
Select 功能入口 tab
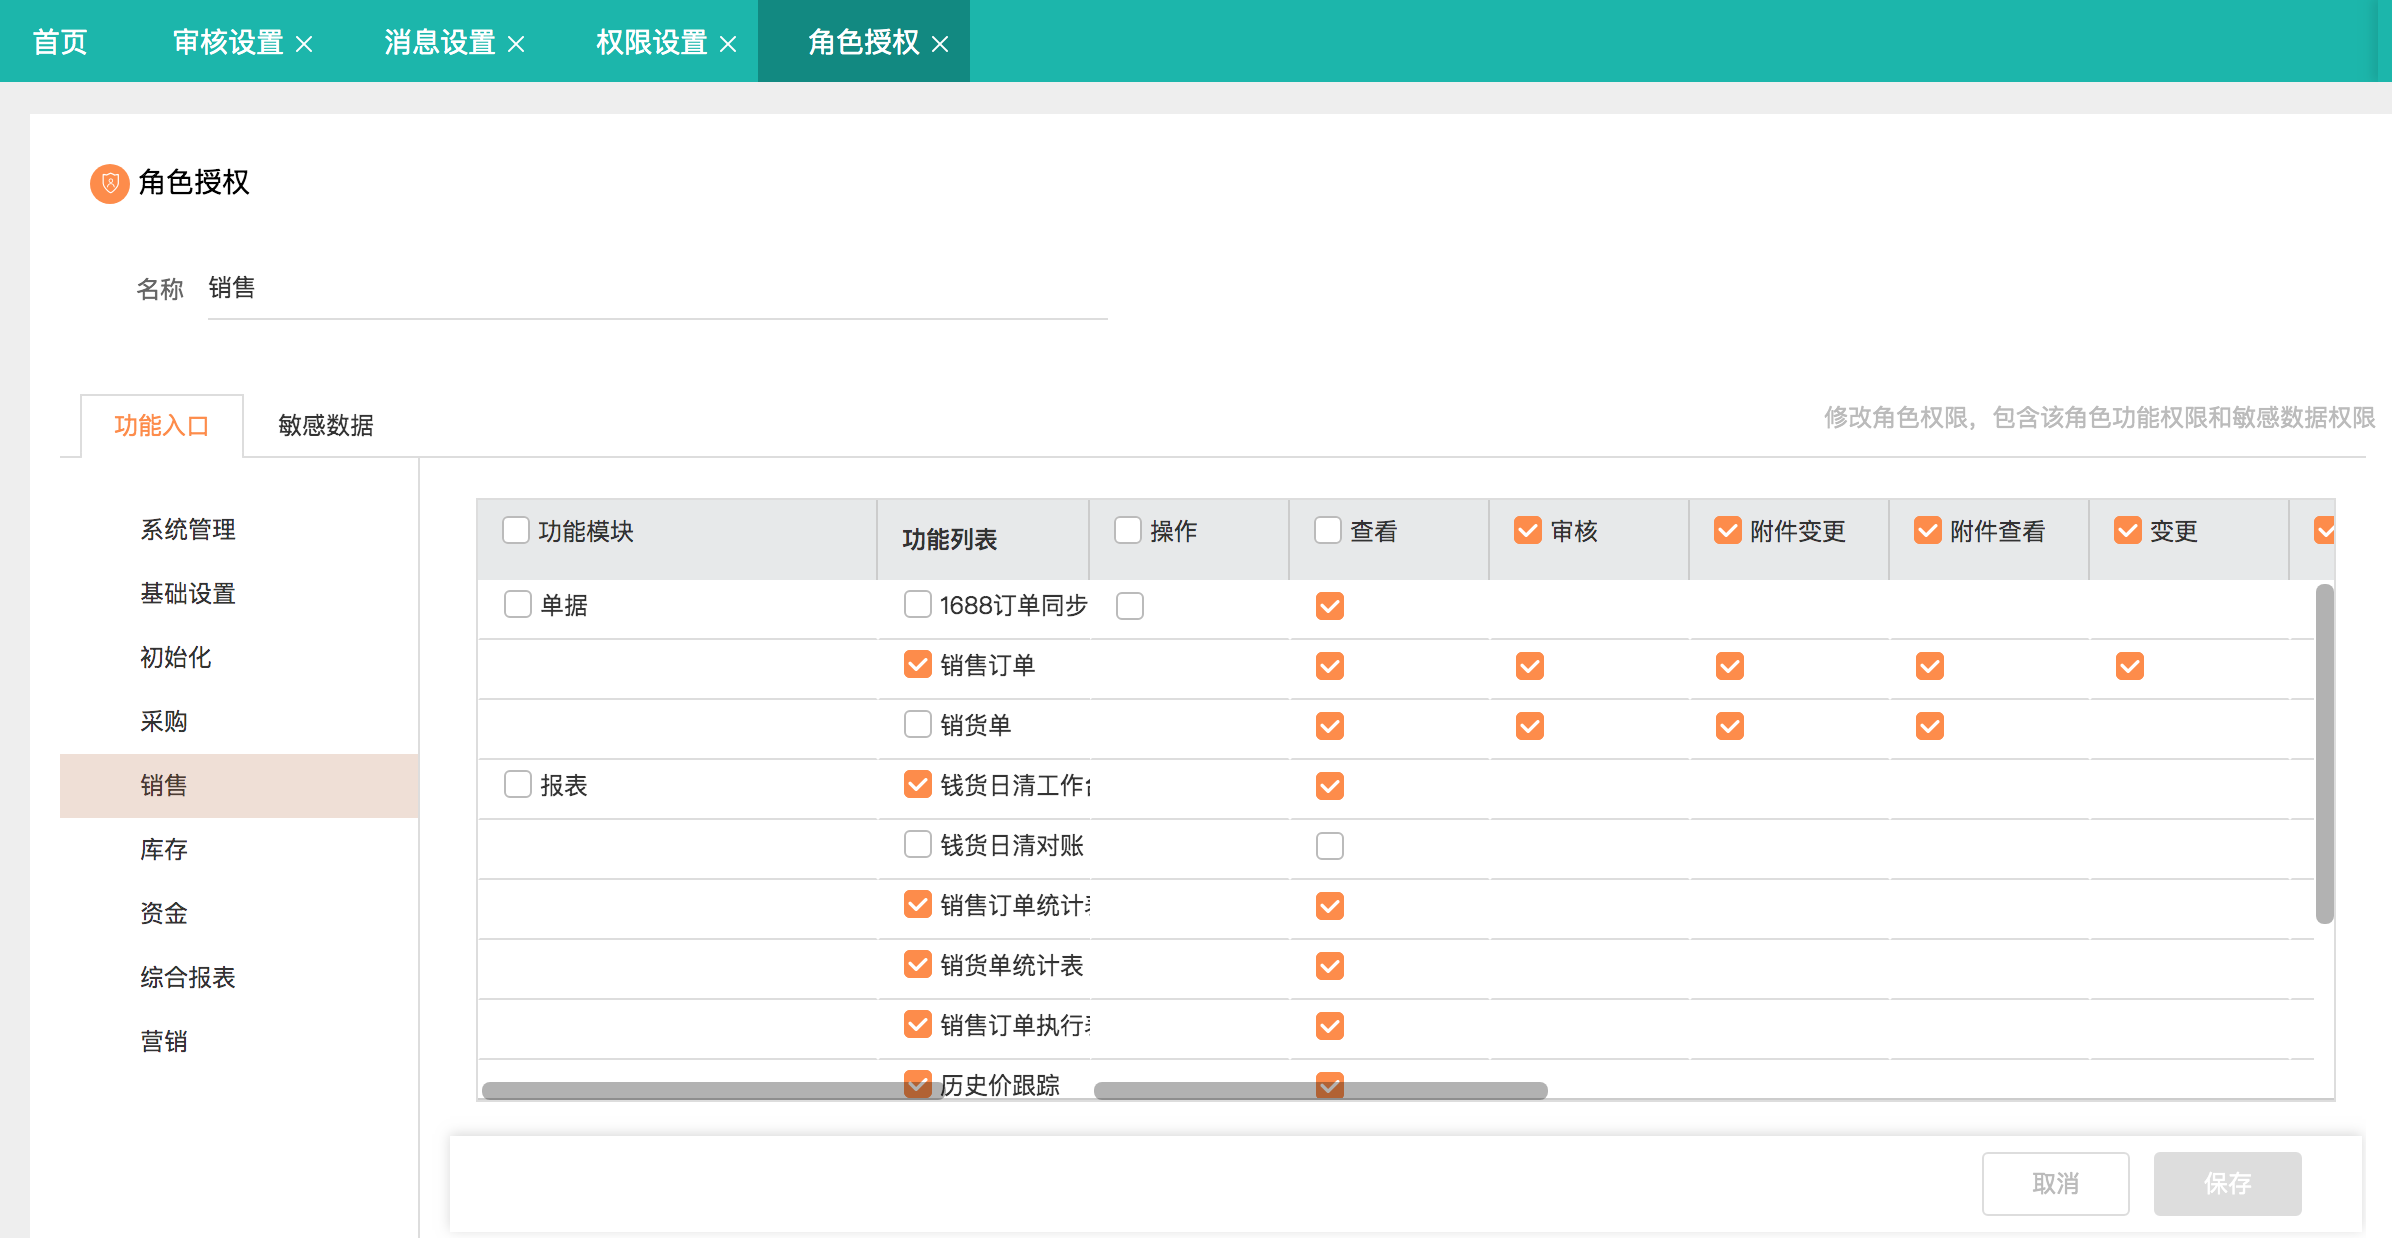pos(158,422)
